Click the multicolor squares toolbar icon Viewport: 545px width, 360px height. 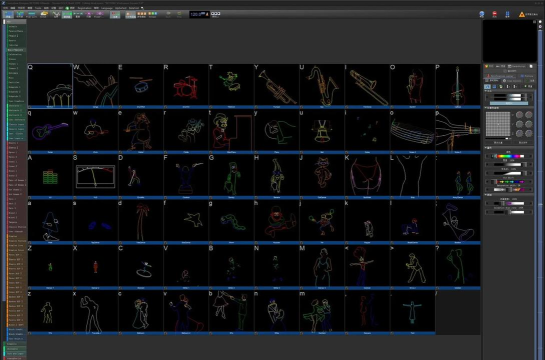[153, 14]
